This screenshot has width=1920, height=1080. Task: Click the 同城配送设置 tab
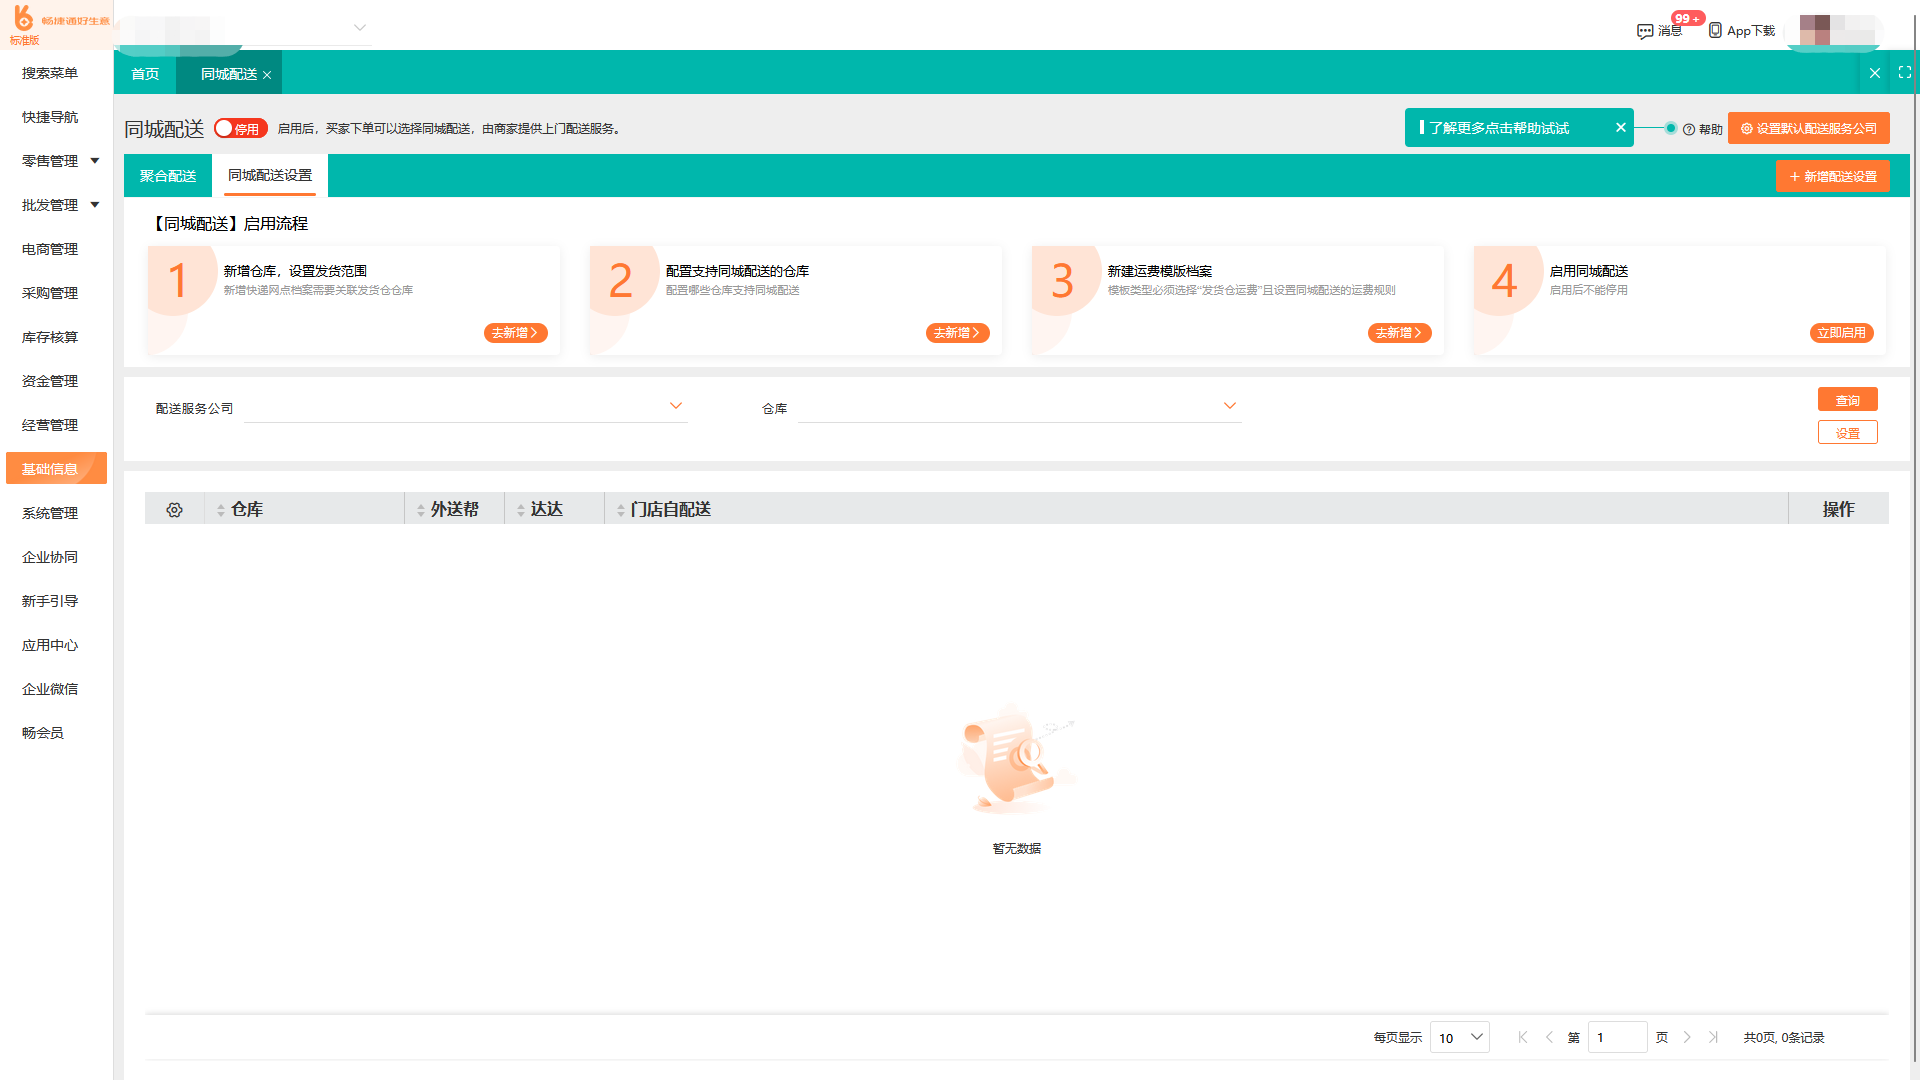coord(269,174)
